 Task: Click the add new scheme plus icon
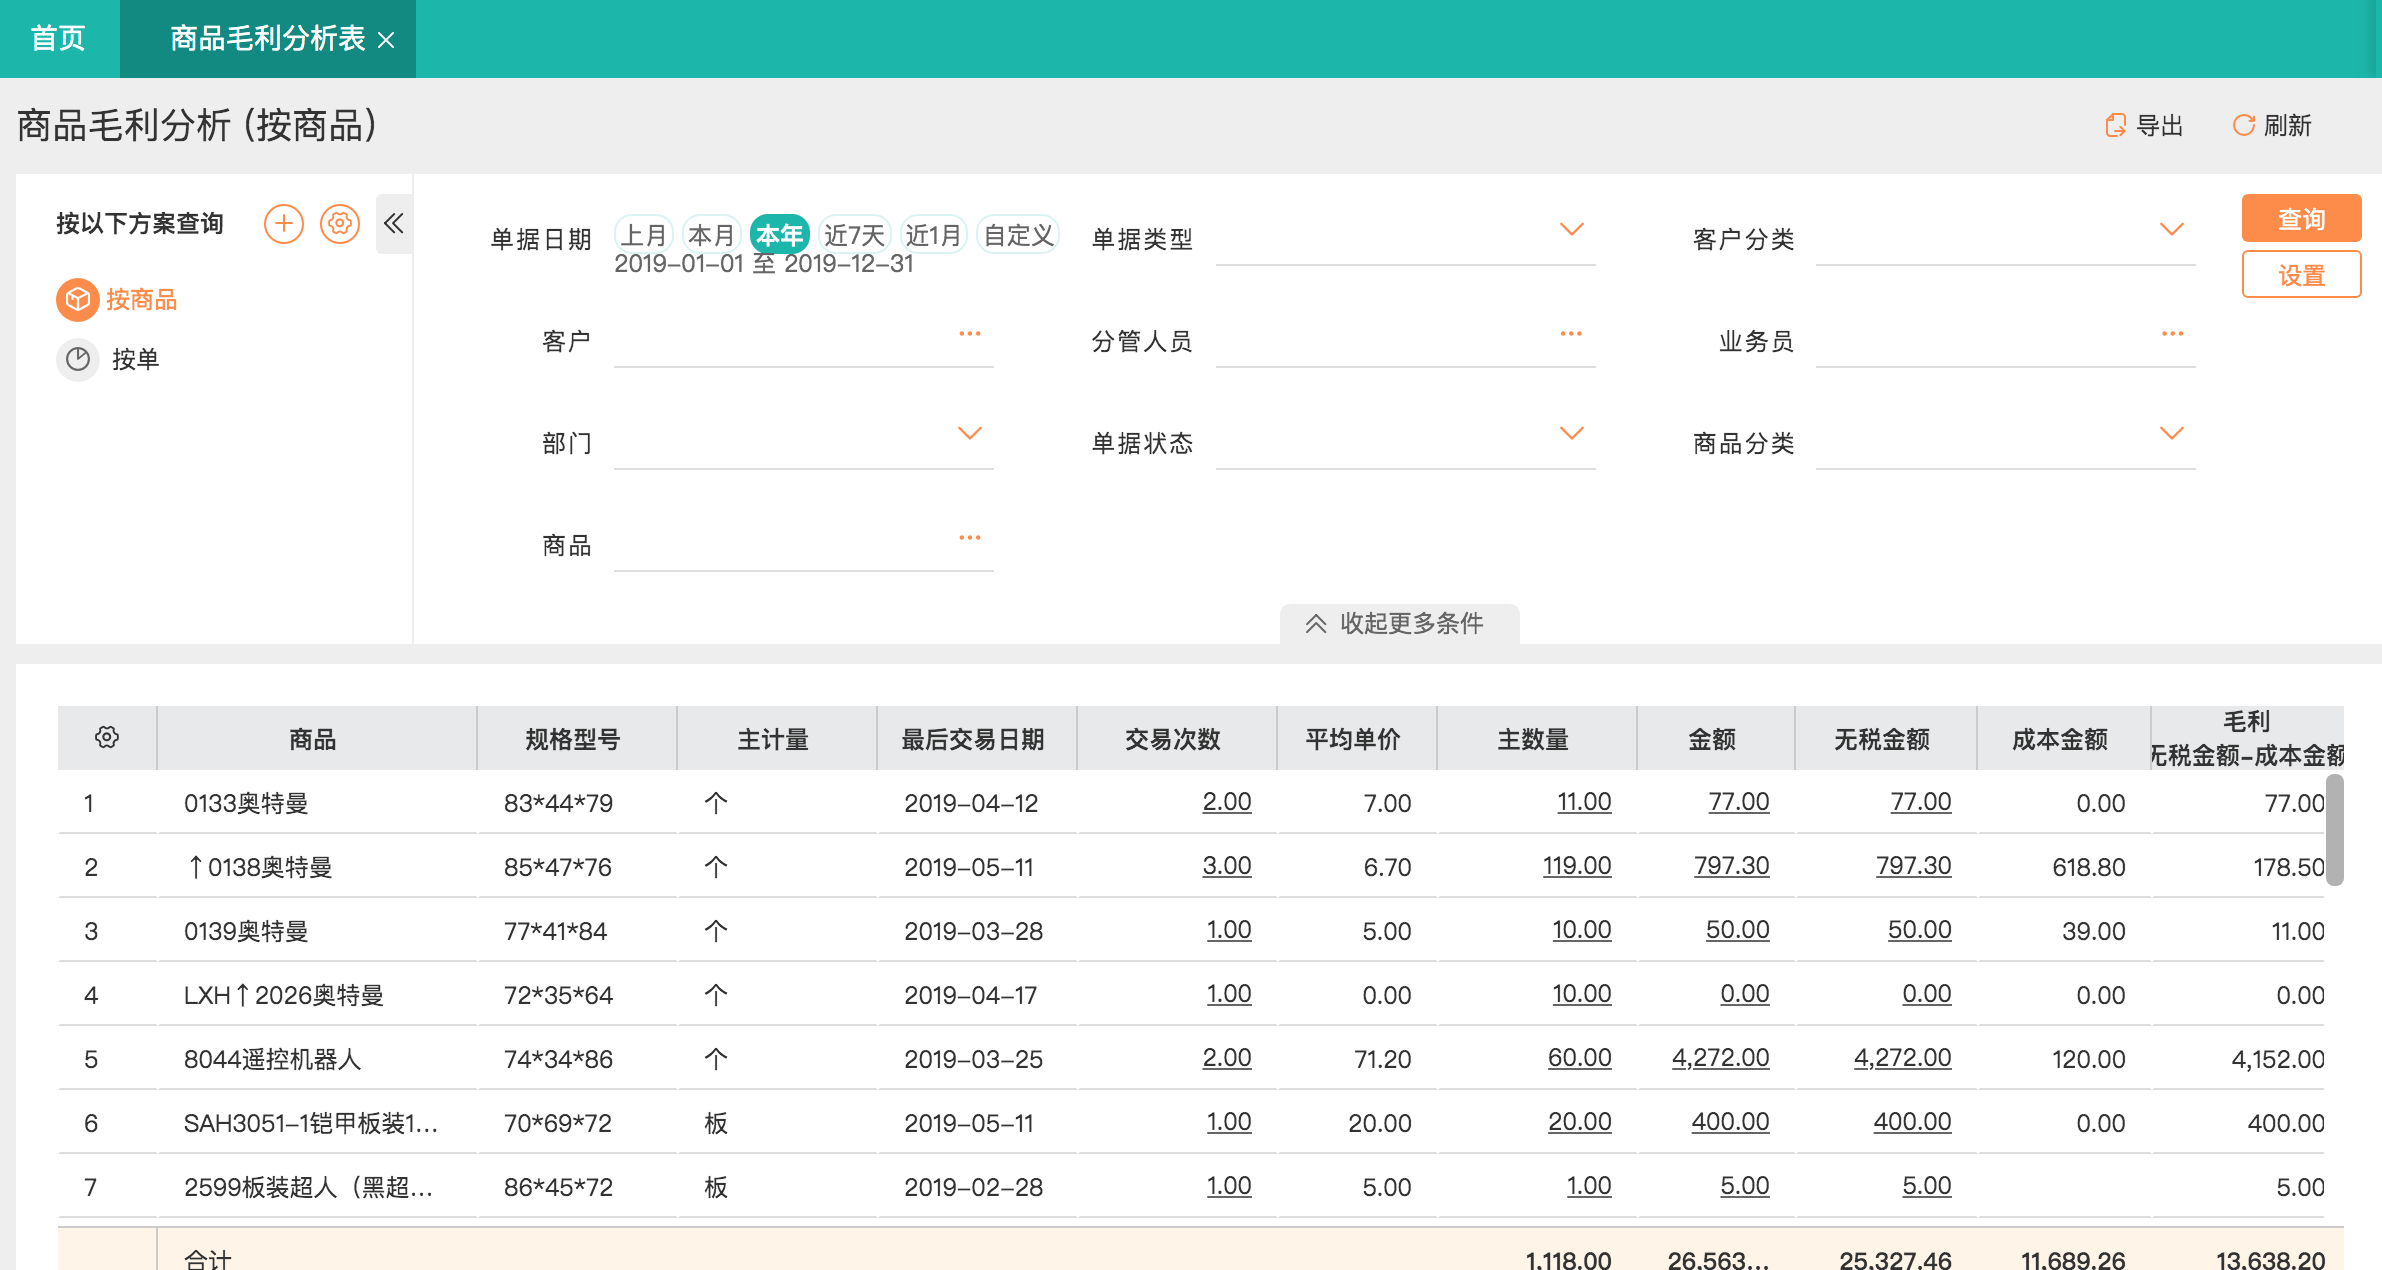(x=284, y=222)
